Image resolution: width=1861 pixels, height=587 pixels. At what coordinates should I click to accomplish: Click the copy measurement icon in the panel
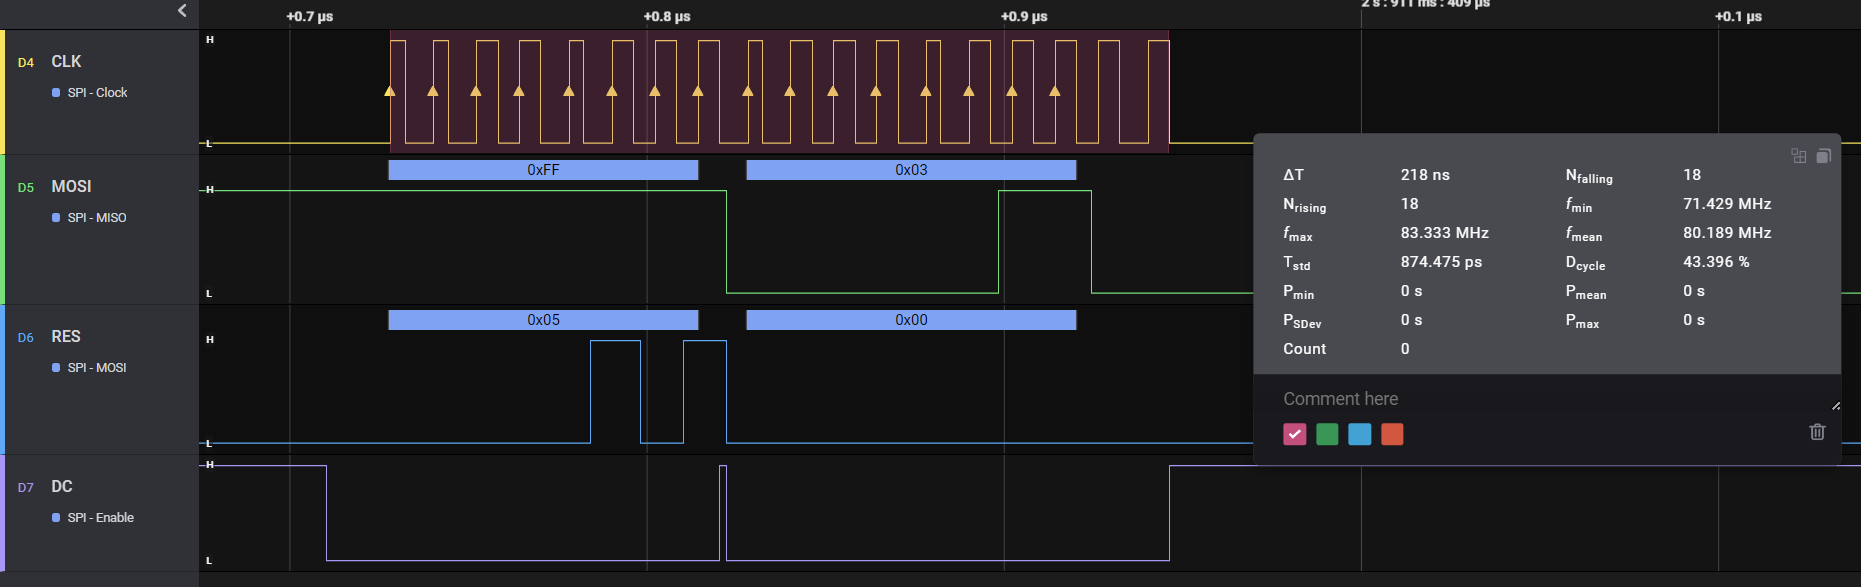tap(1823, 156)
